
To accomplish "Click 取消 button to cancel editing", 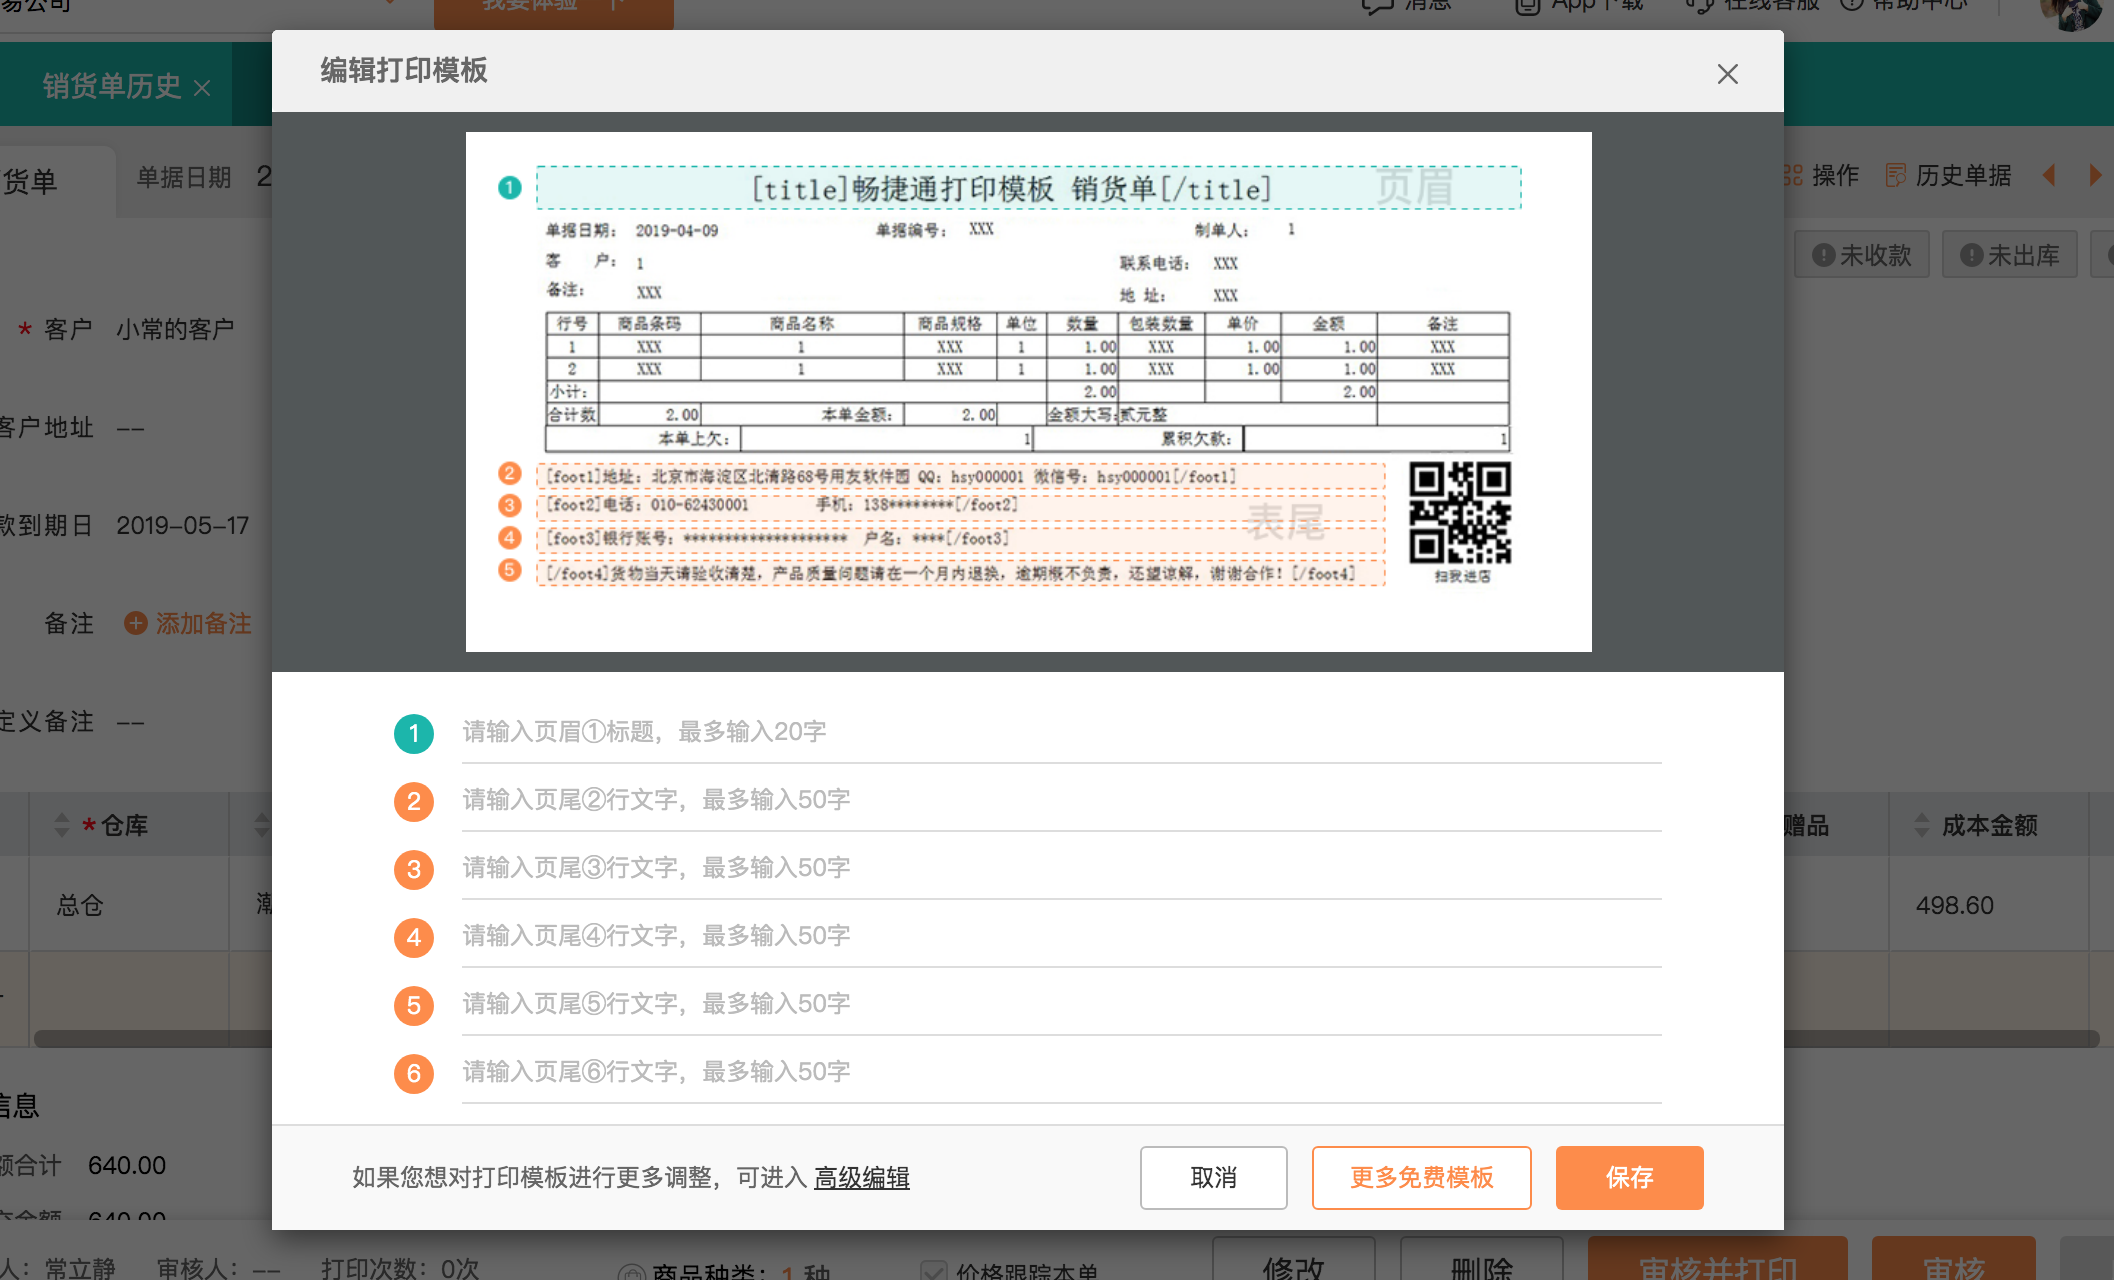I will 1214,1177.
